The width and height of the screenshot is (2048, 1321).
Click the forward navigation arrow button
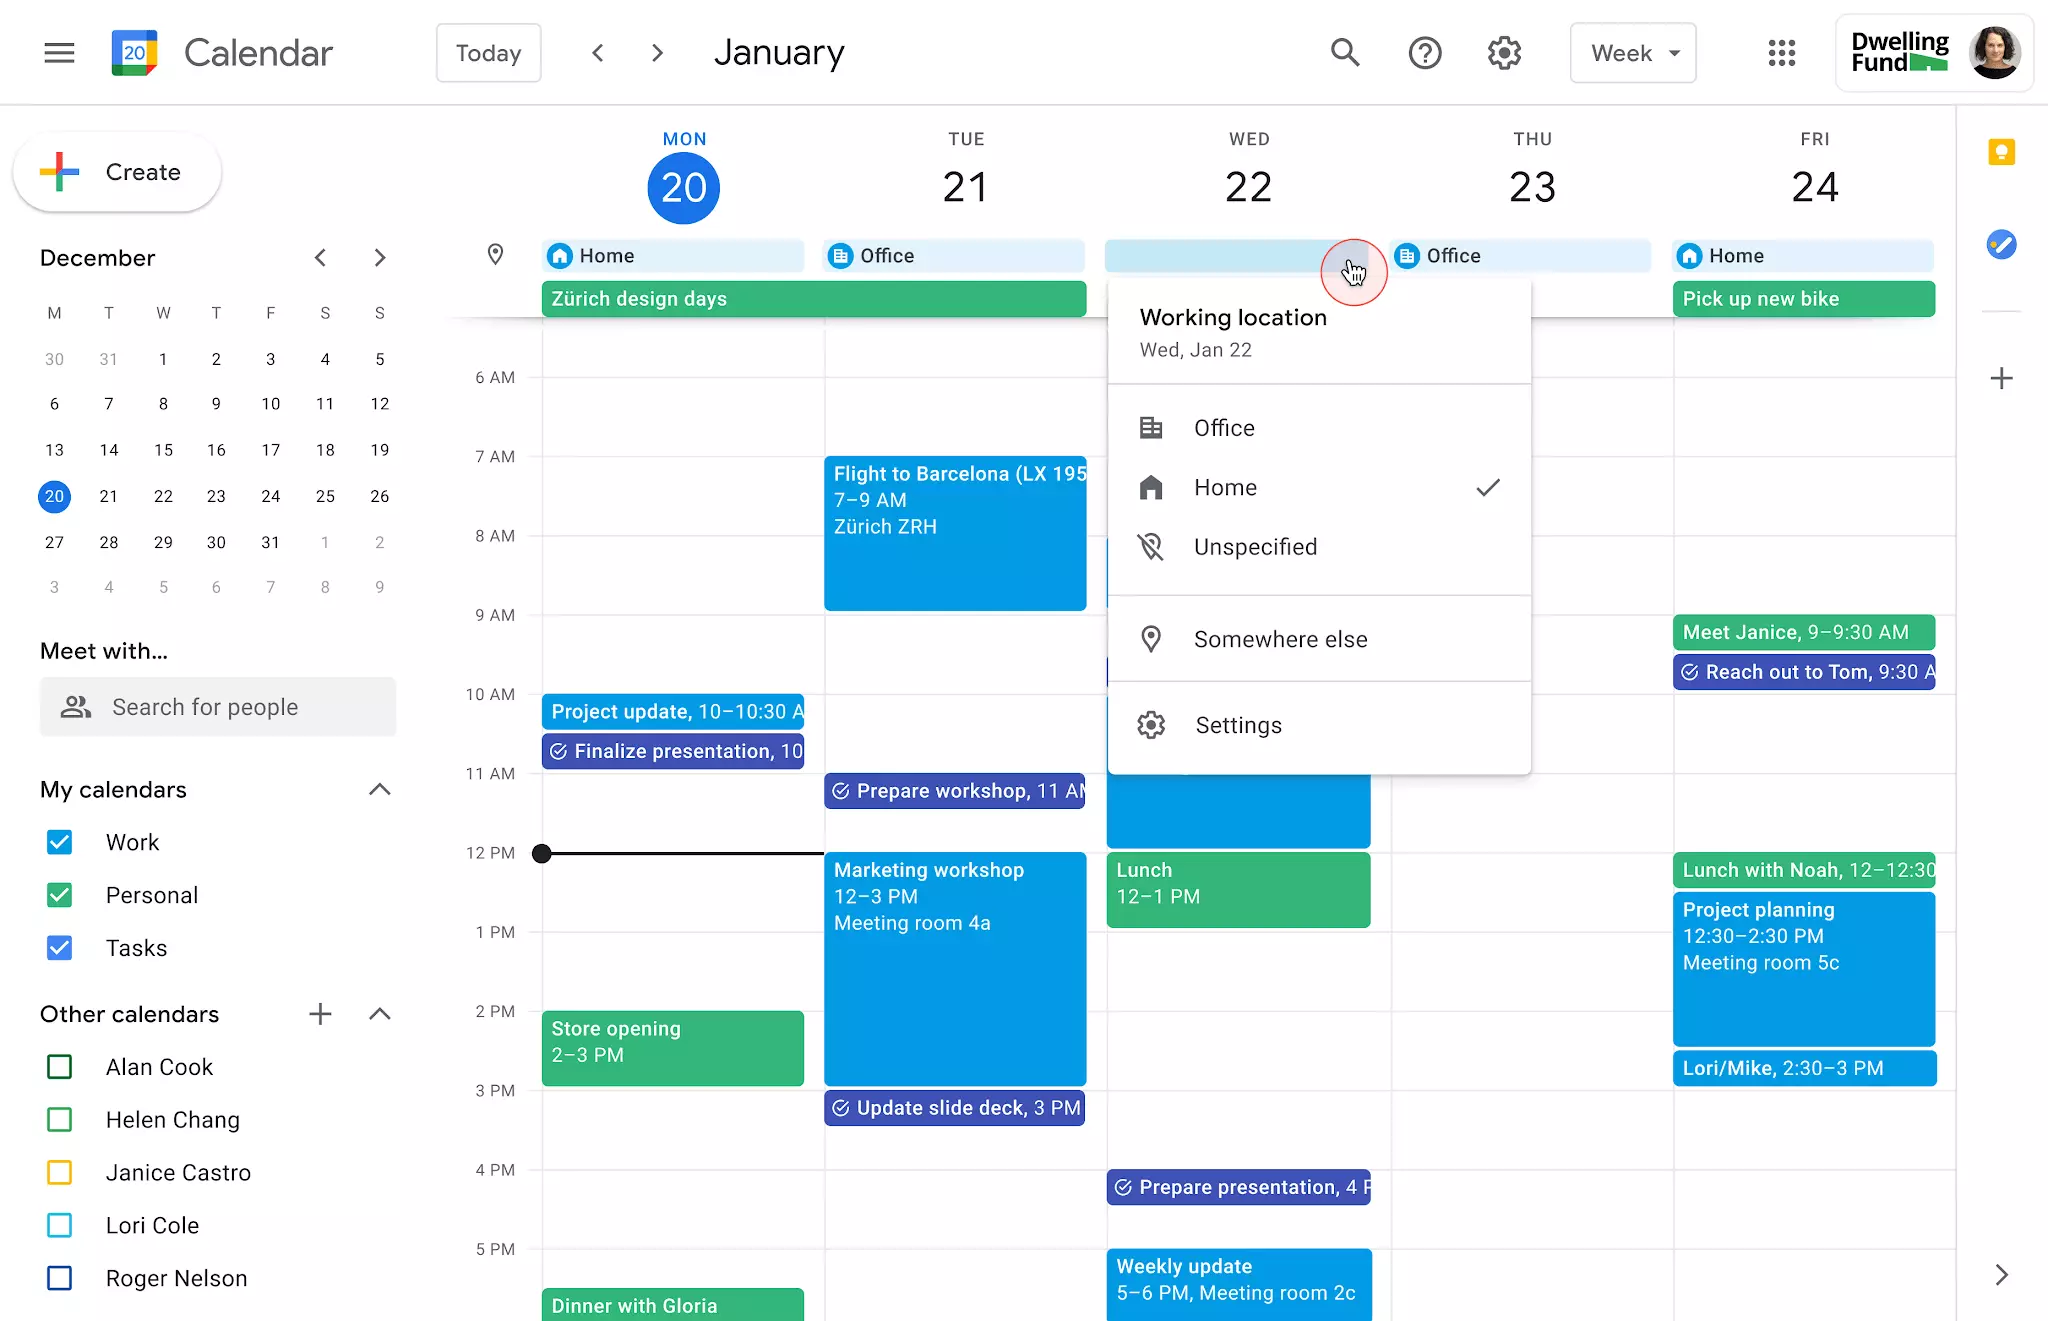[x=655, y=52]
